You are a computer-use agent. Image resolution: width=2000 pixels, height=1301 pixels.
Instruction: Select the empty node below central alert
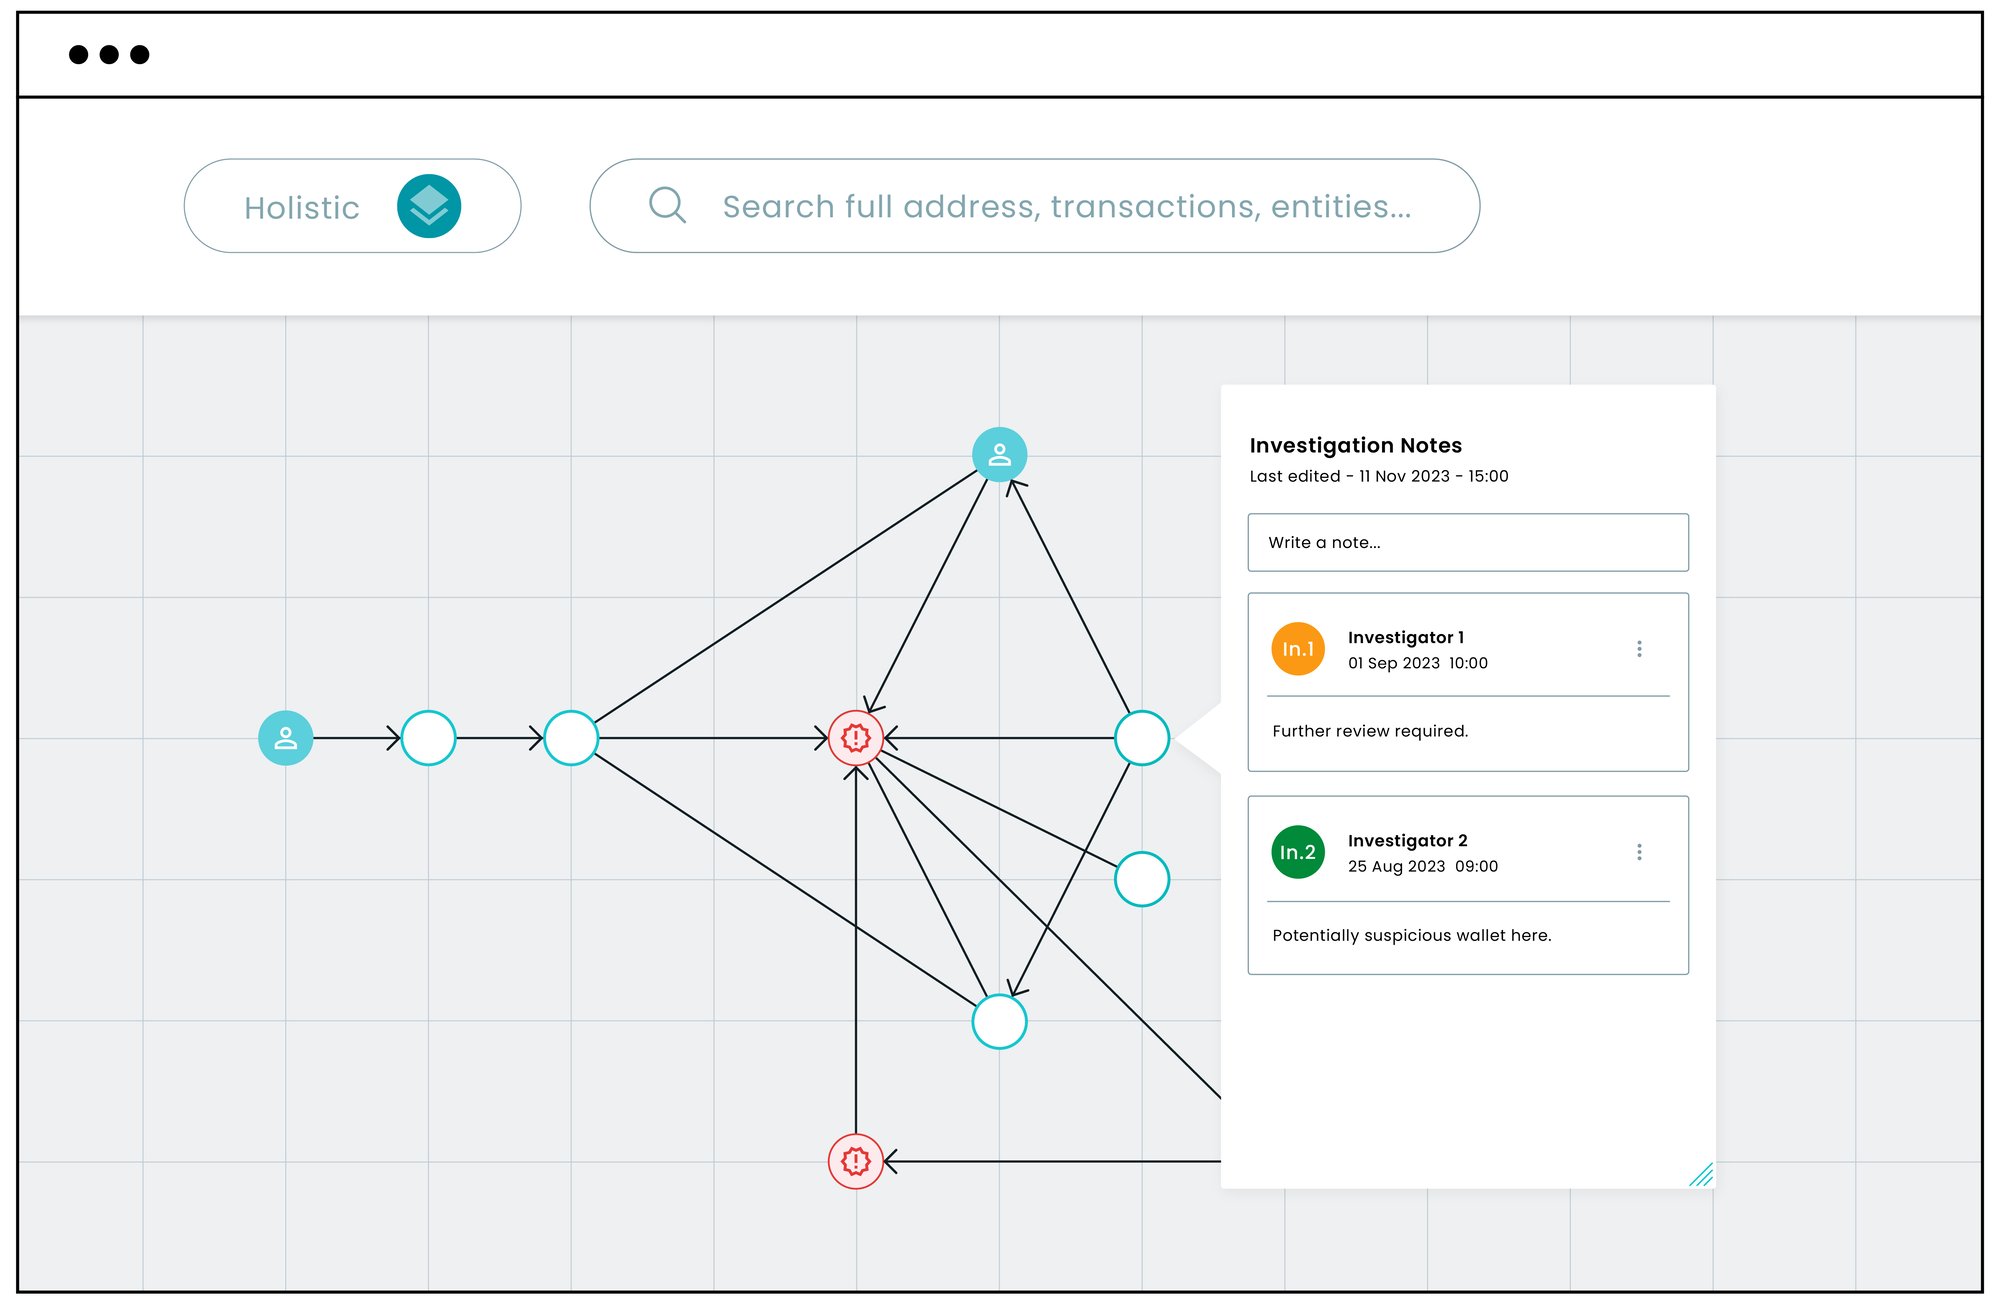999,1021
